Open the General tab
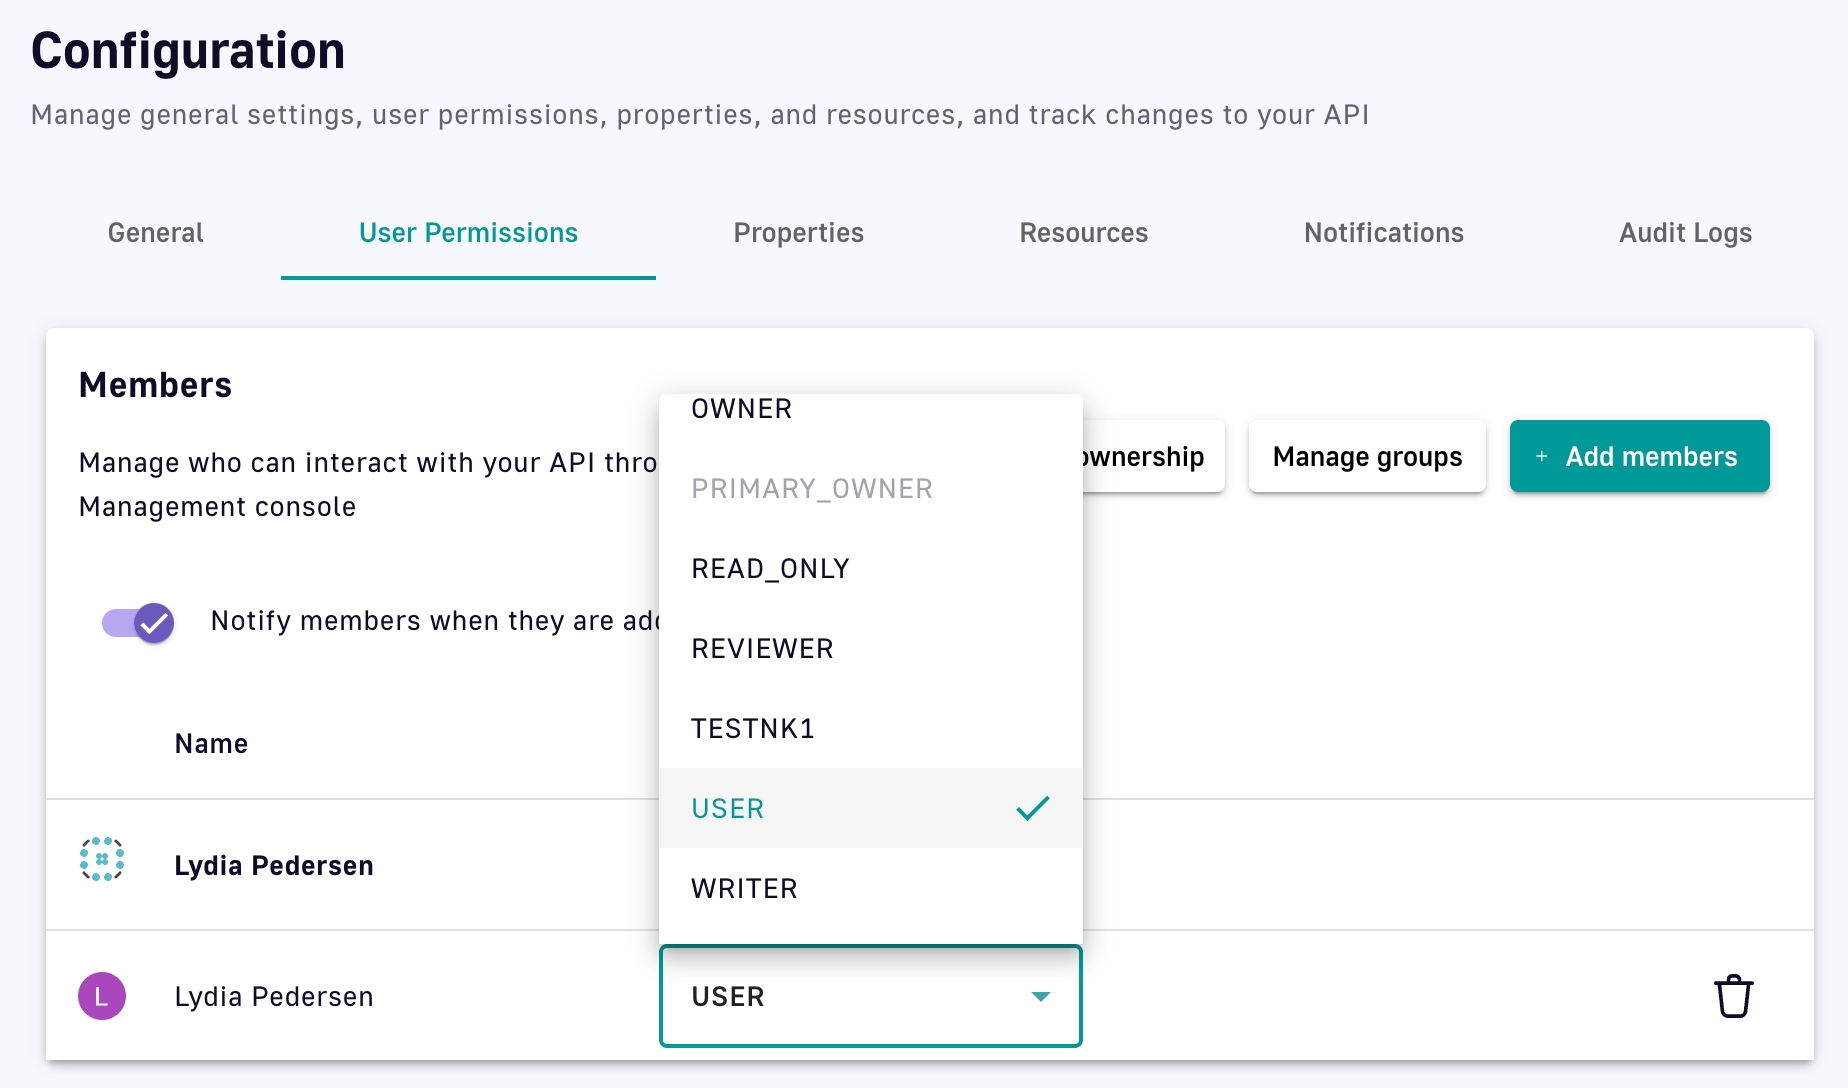This screenshot has height=1088, width=1848. coord(155,233)
